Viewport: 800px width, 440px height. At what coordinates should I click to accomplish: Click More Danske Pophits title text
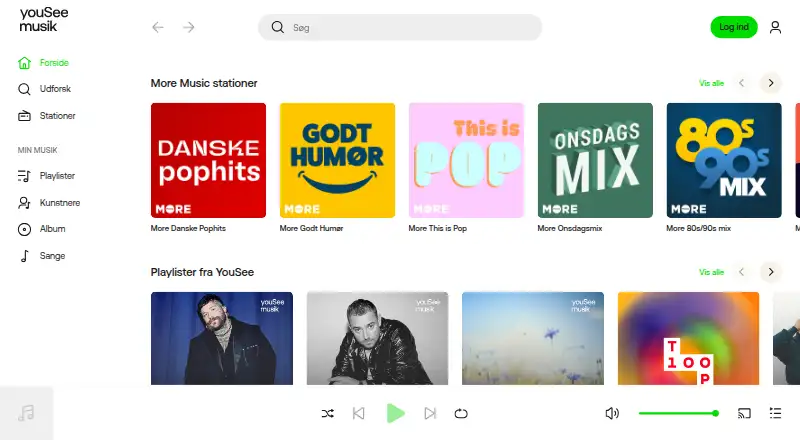tap(188, 228)
